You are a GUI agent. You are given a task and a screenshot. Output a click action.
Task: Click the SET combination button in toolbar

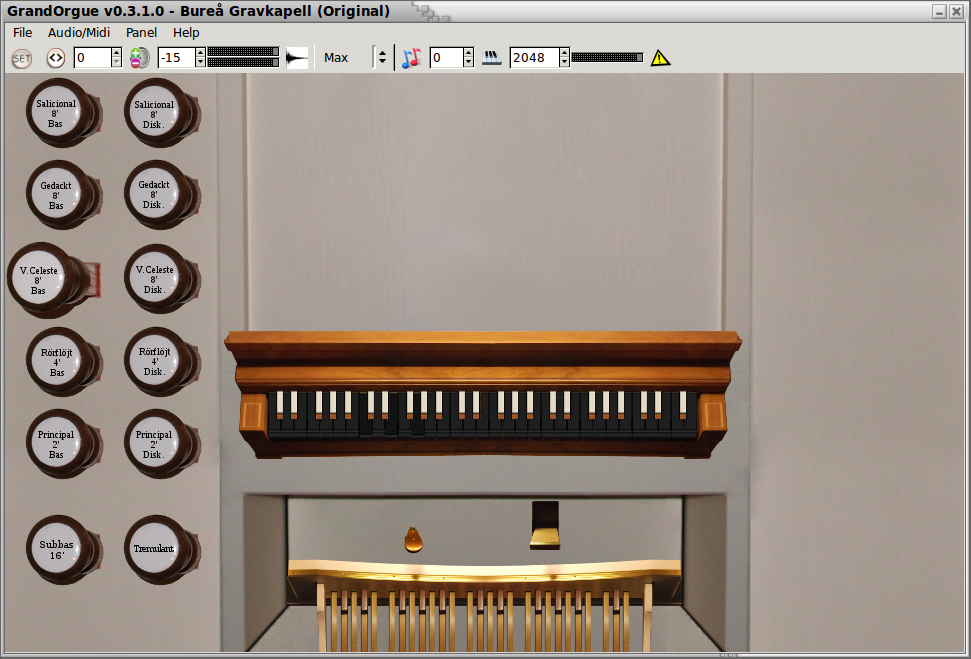[x=22, y=58]
